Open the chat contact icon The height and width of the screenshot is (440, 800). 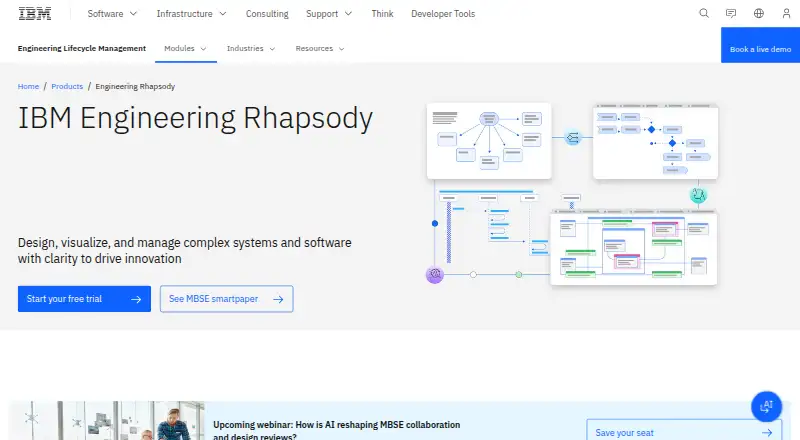click(731, 14)
